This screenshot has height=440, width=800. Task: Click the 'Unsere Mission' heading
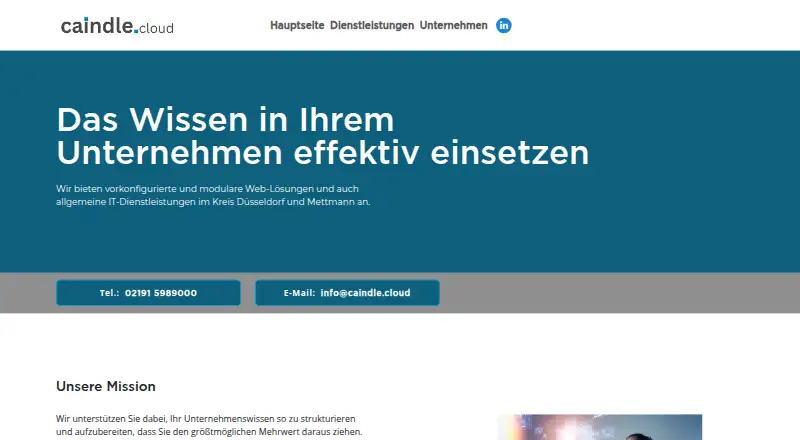click(106, 386)
